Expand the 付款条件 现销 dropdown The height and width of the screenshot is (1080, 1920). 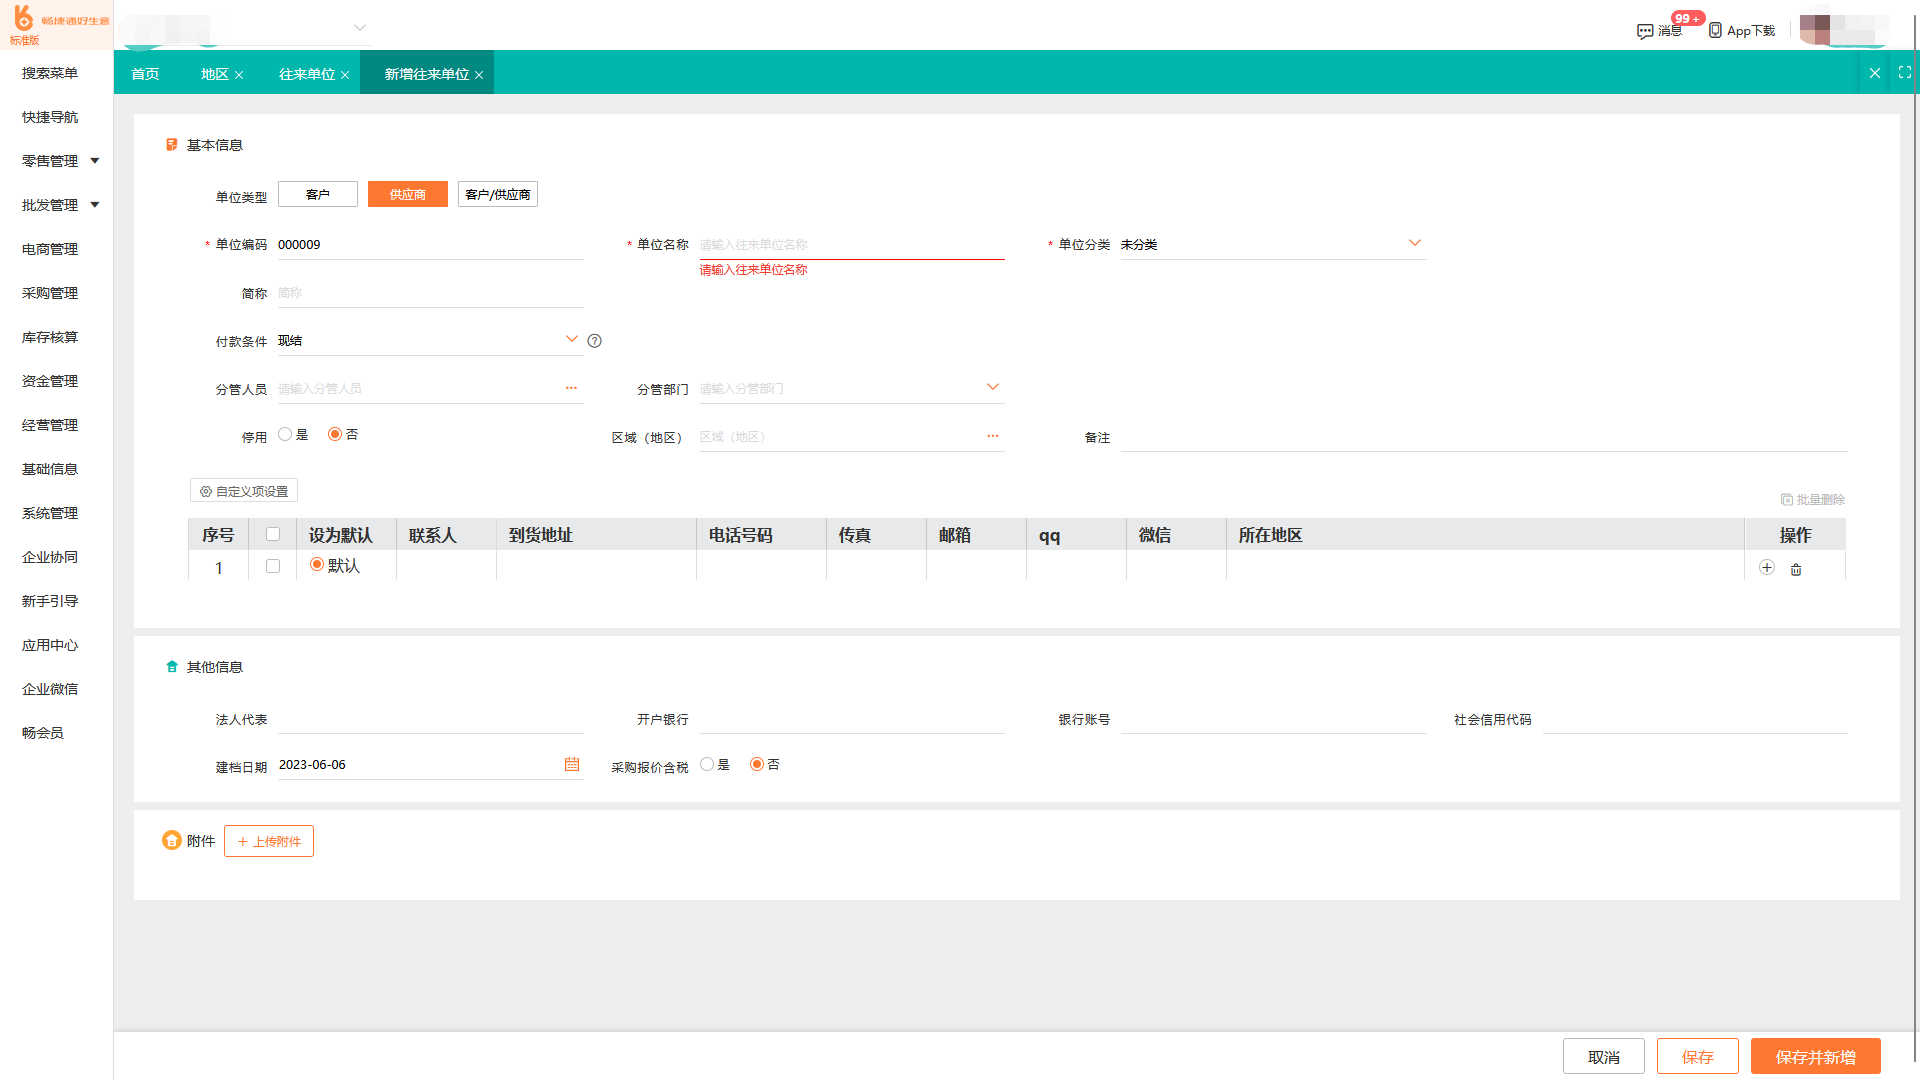coord(570,342)
